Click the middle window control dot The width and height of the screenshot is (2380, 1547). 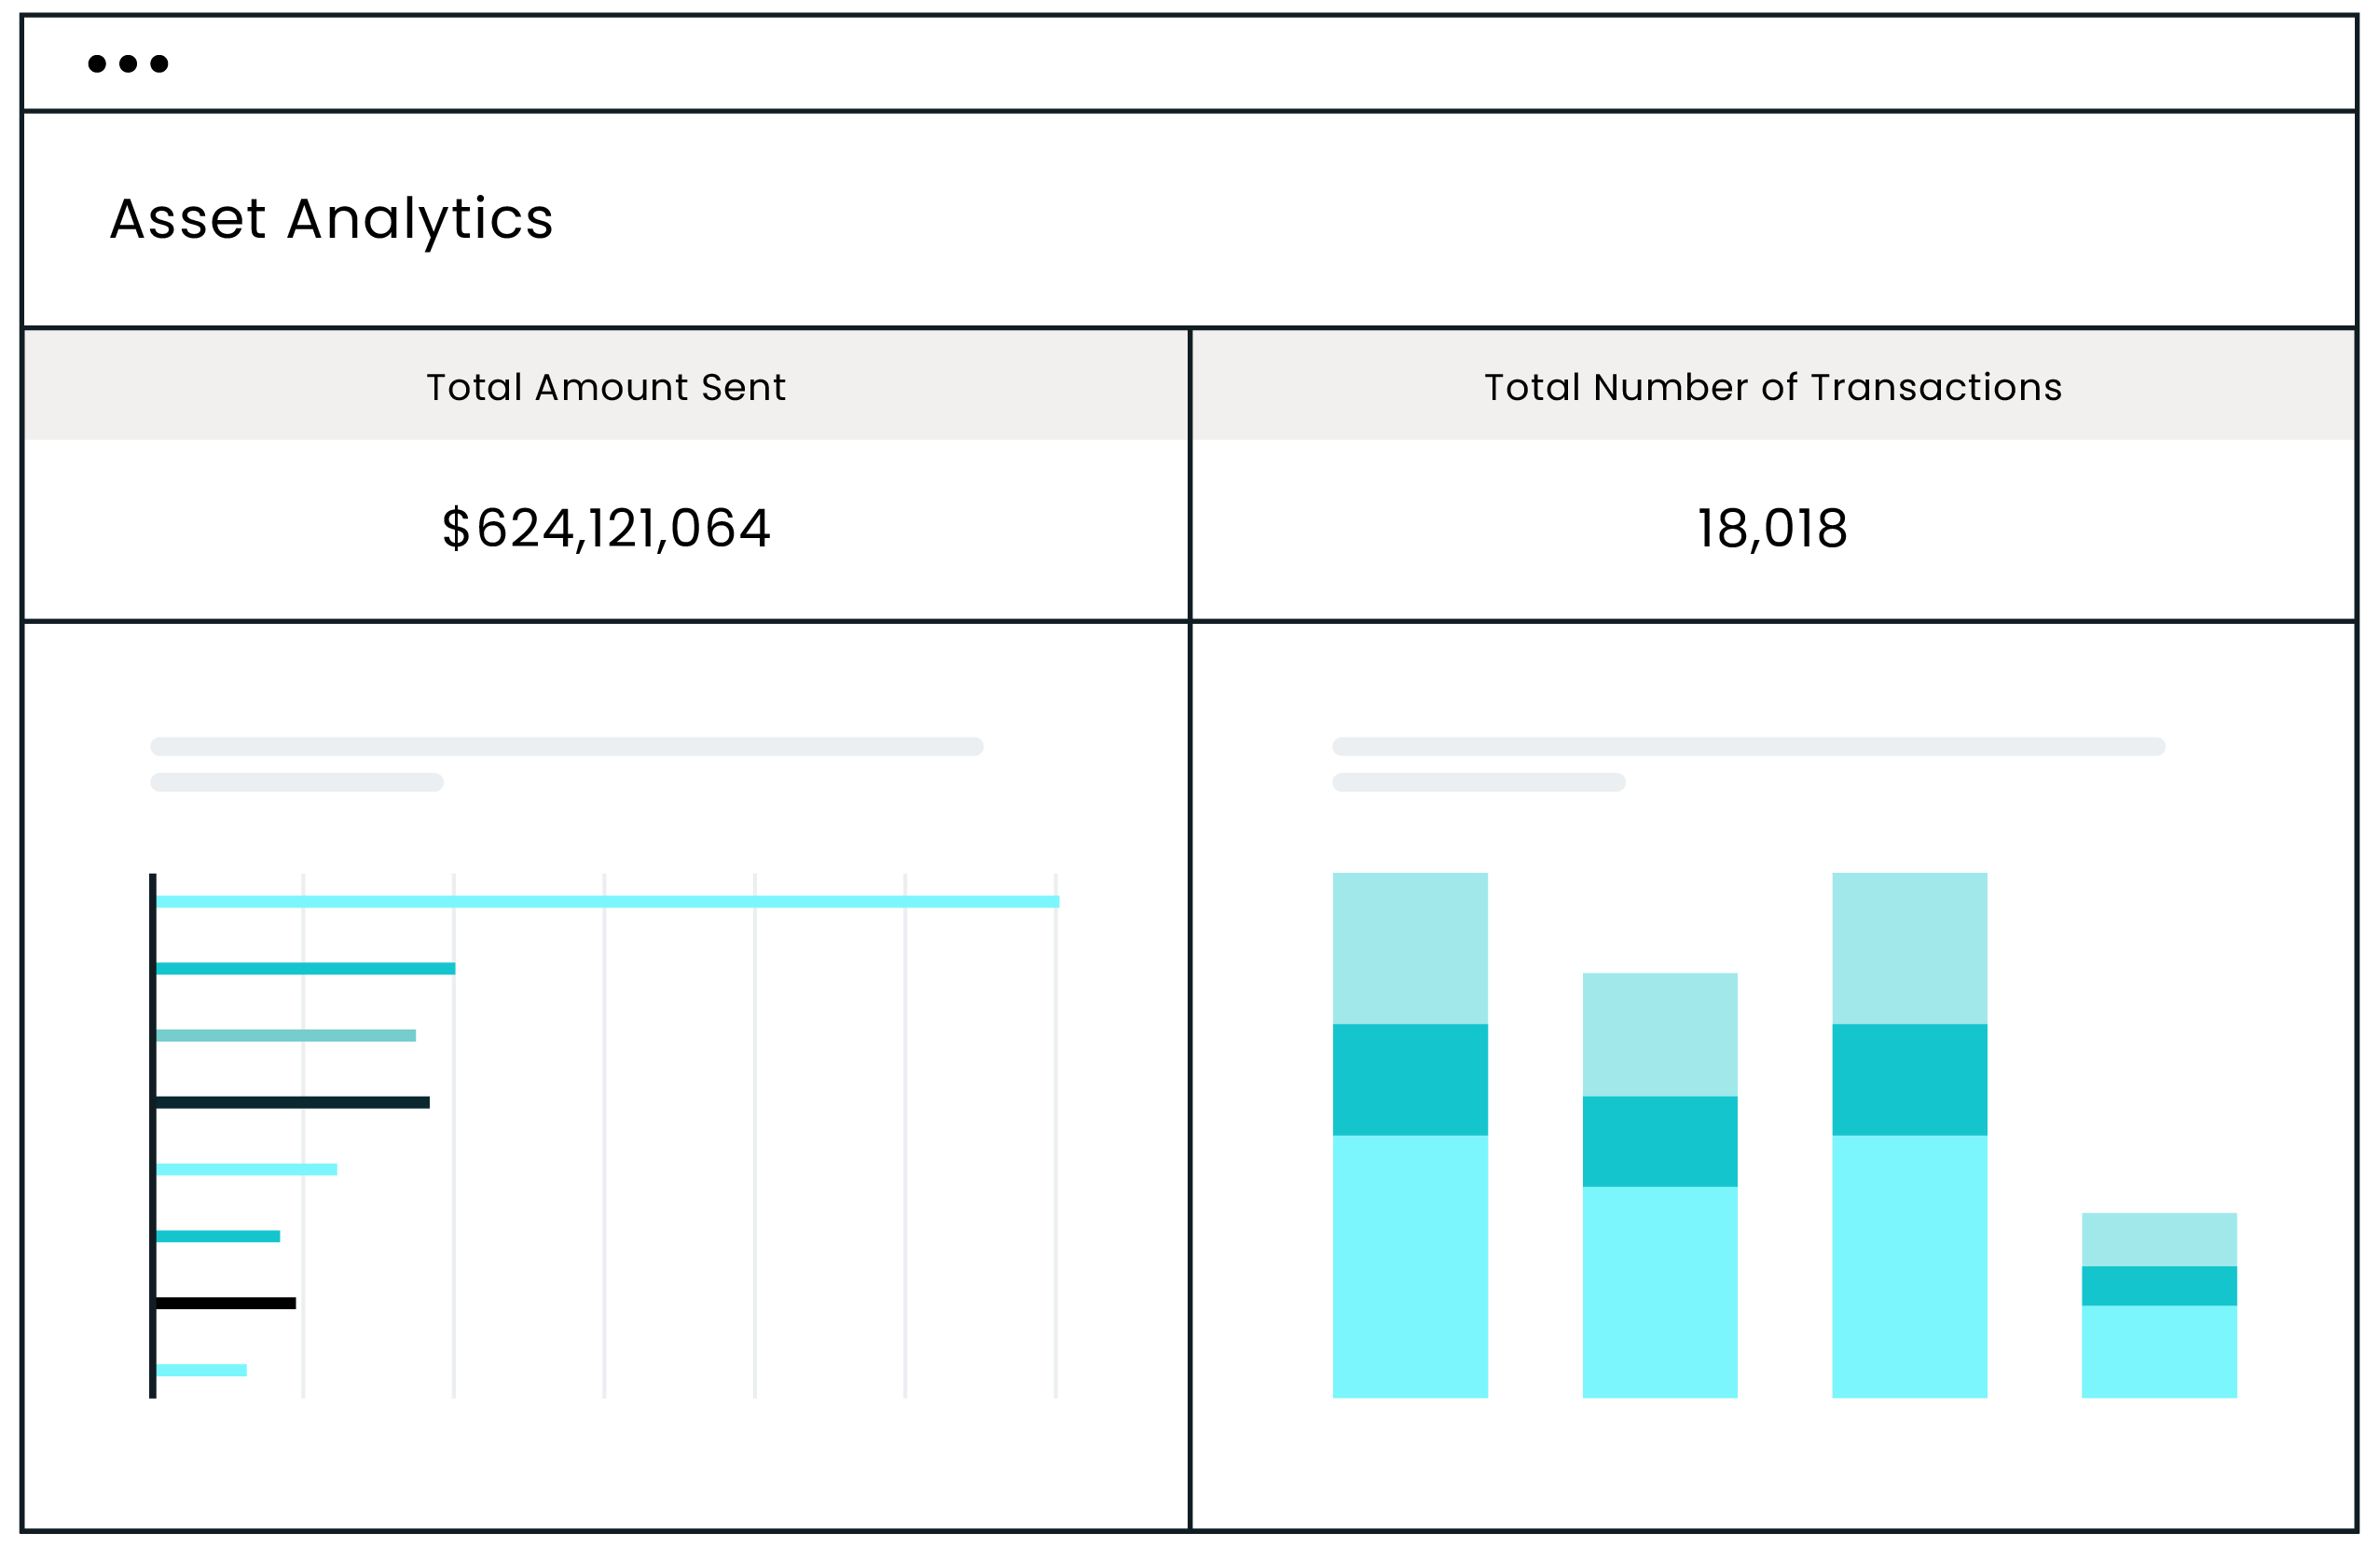(x=126, y=63)
